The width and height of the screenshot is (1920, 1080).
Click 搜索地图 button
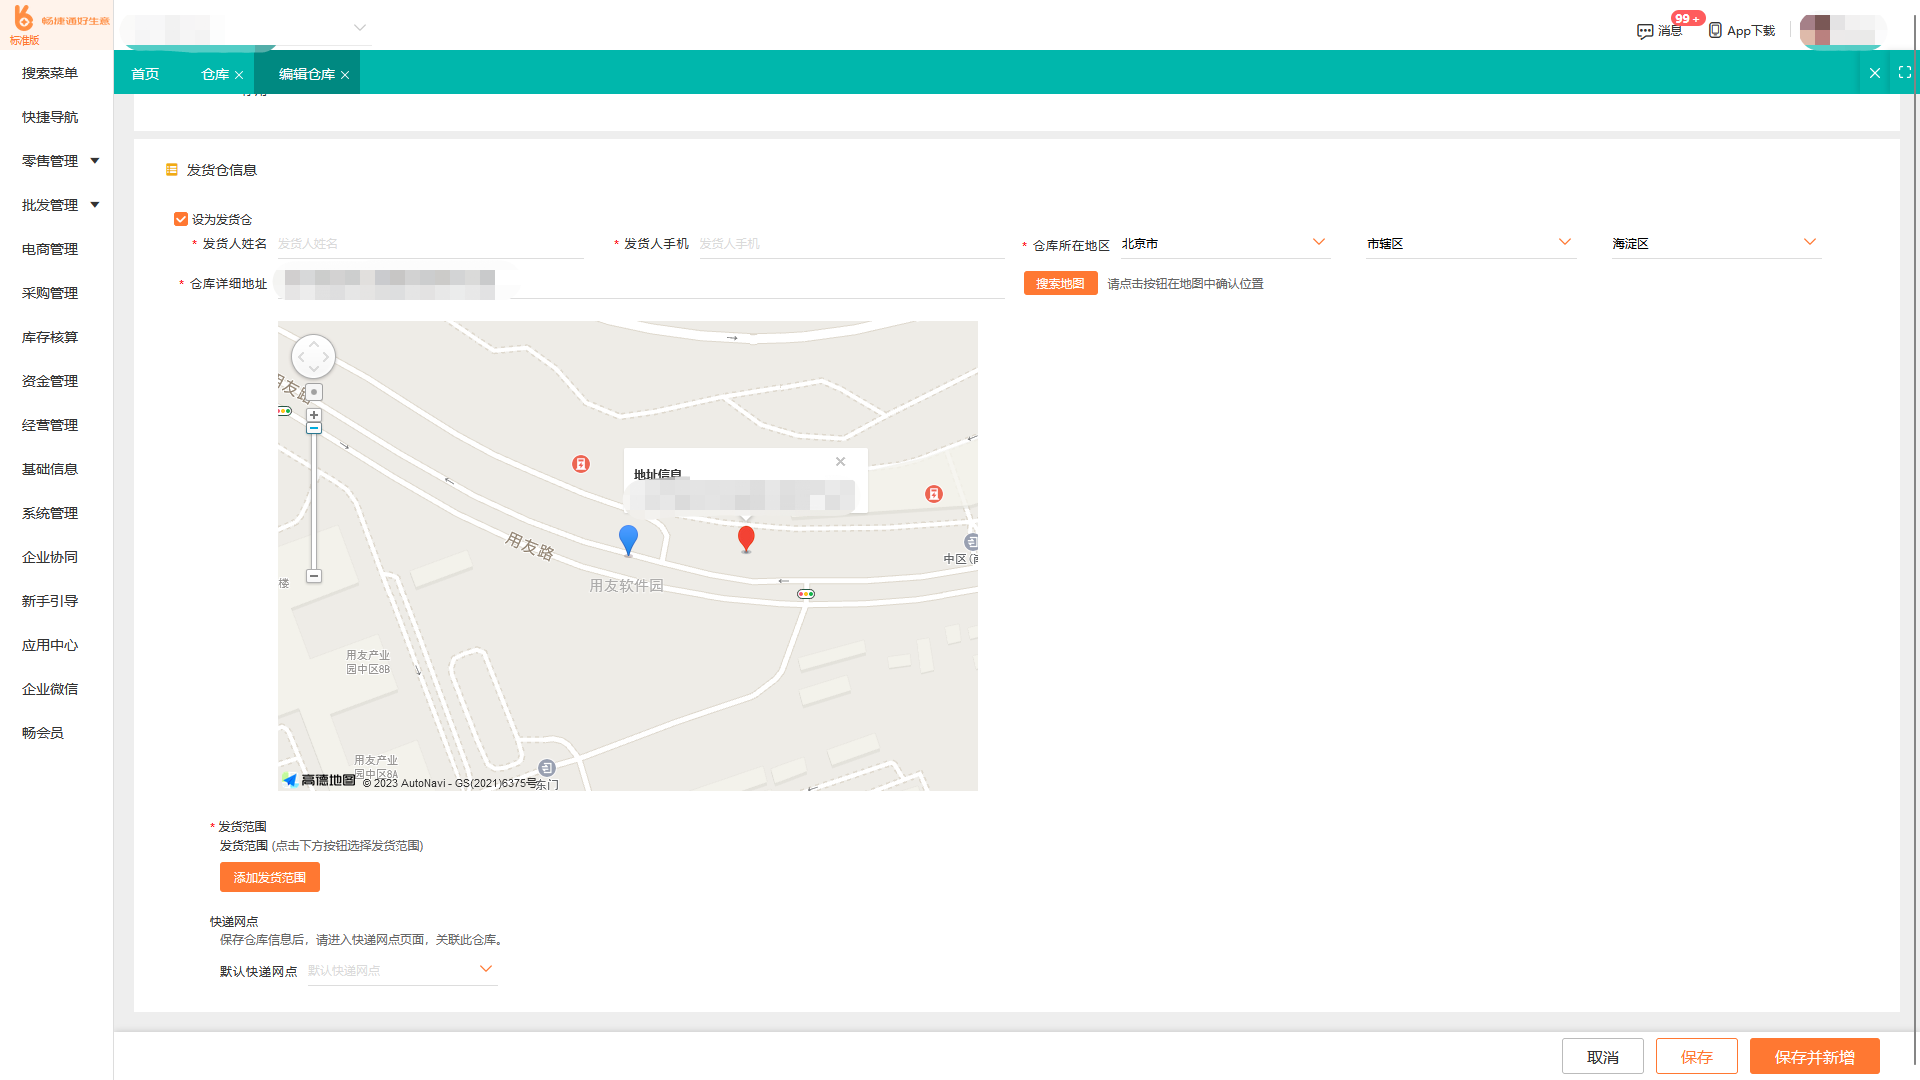[1058, 282]
